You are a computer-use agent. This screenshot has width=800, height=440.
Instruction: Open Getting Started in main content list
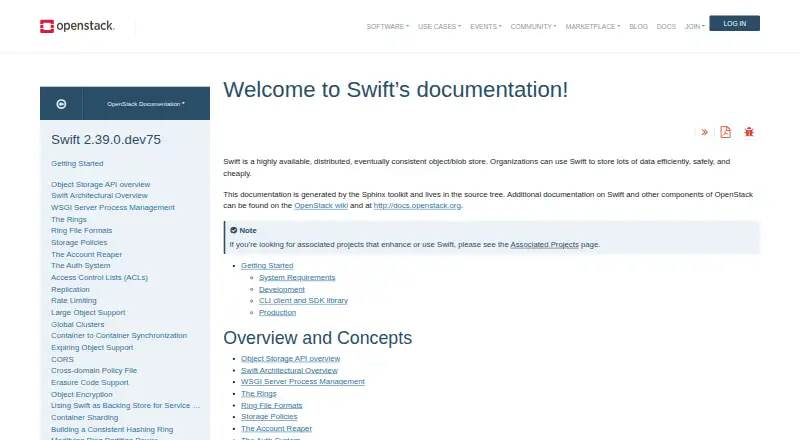267,265
